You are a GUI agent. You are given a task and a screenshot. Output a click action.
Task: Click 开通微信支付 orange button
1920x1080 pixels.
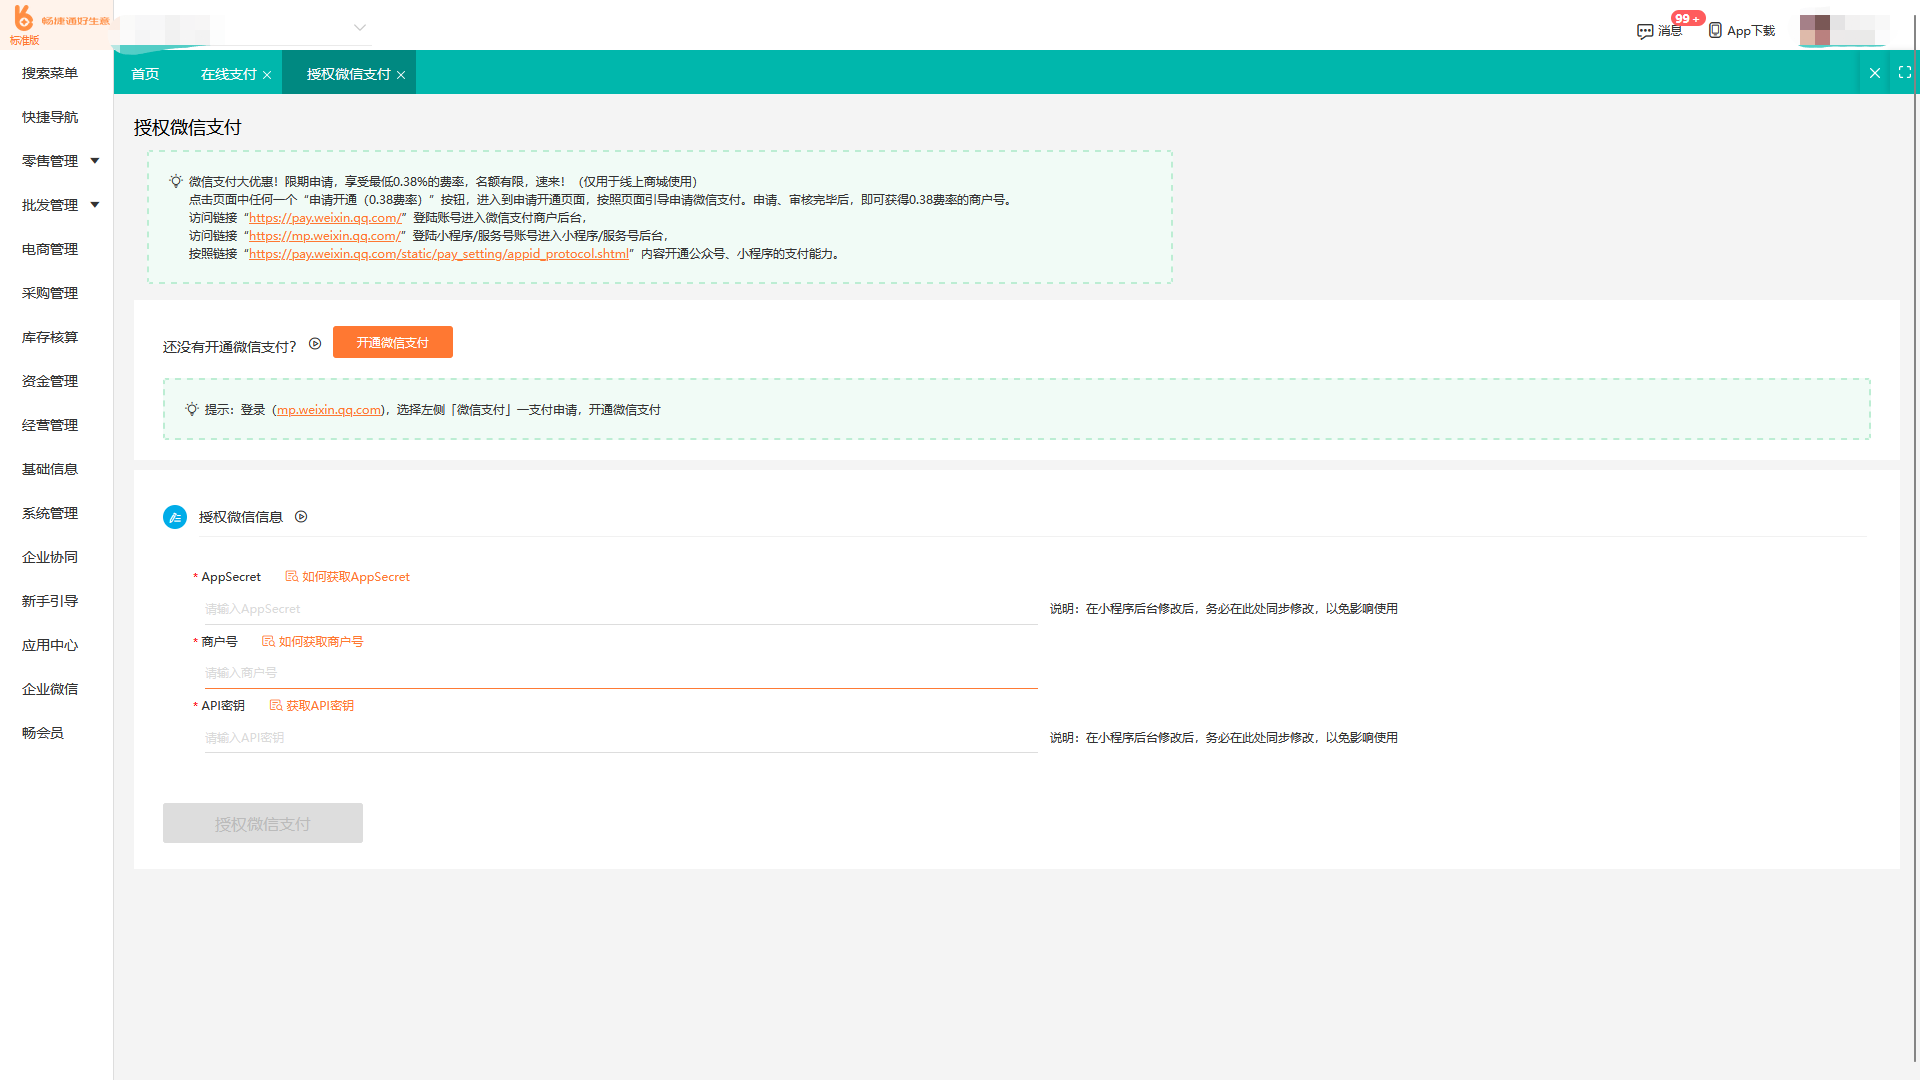click(392, 342)
